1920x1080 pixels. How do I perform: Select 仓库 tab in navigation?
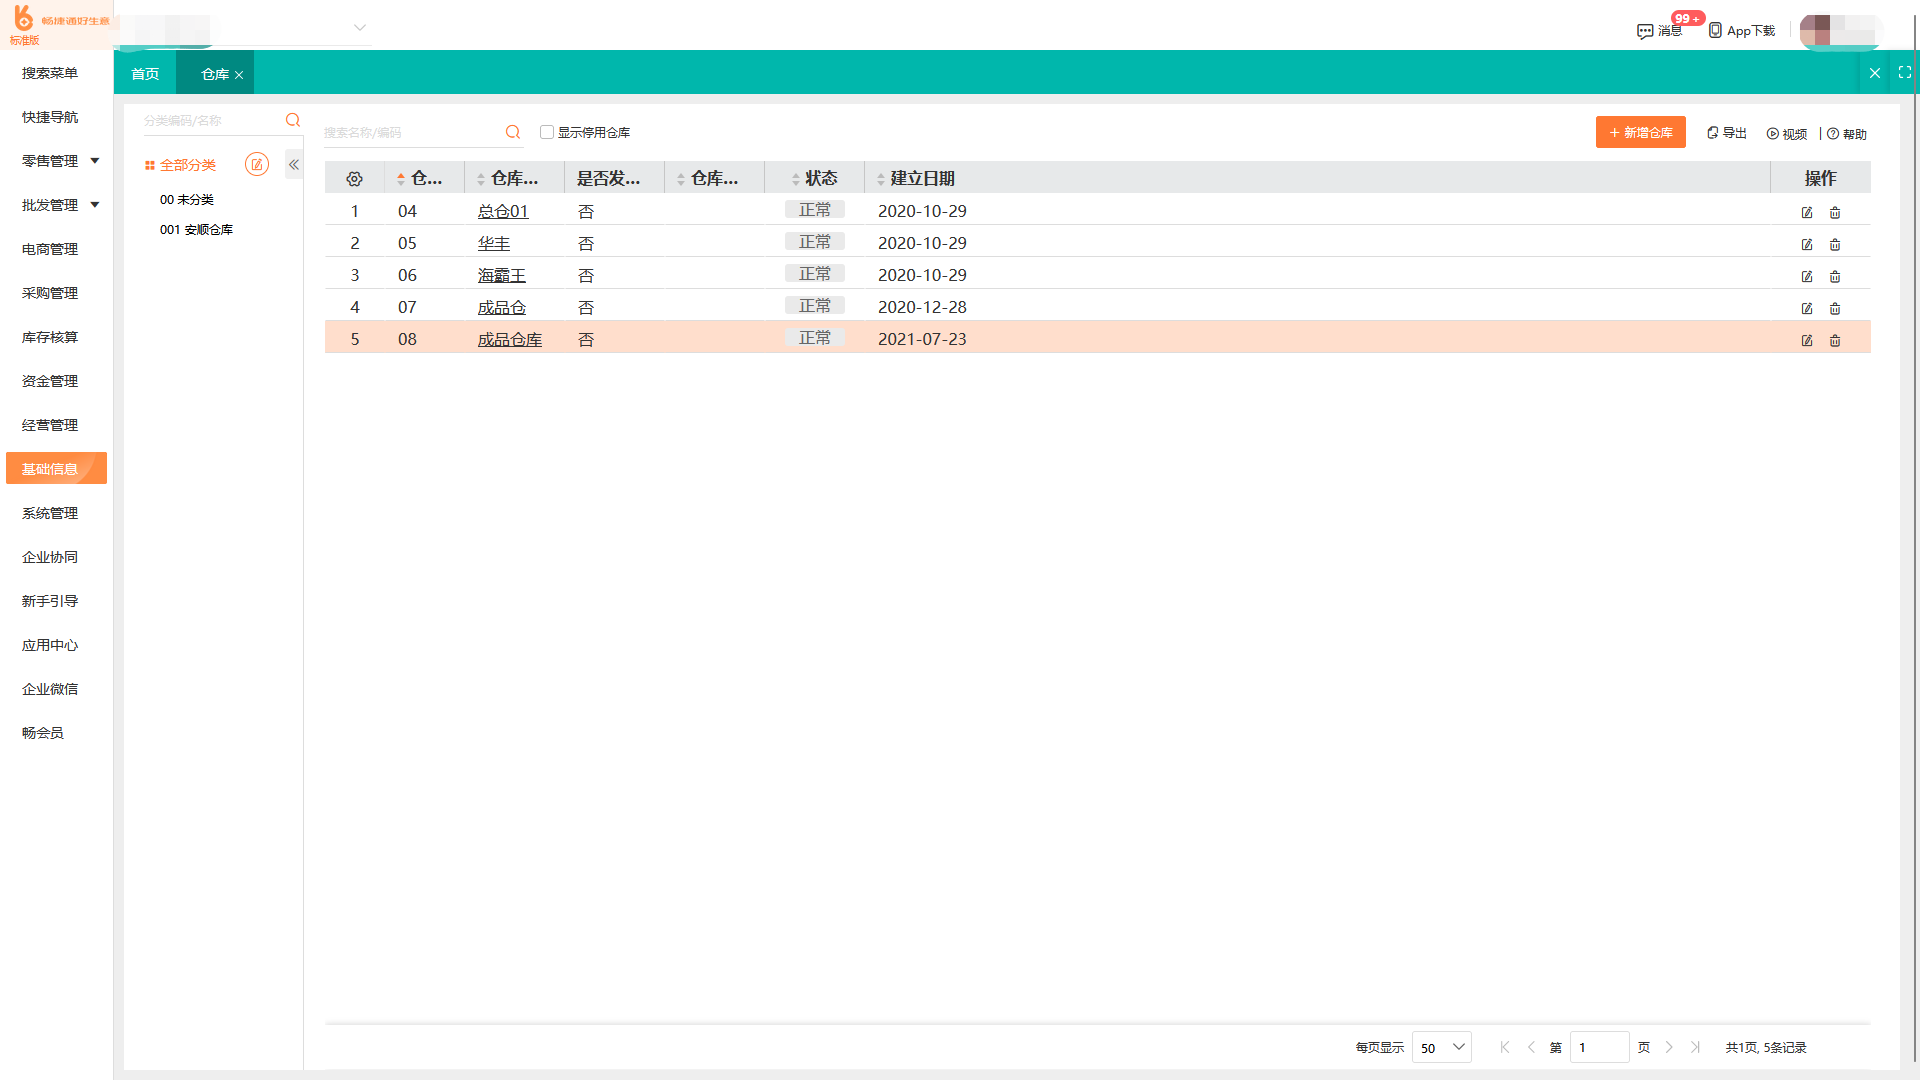(214, 74)
